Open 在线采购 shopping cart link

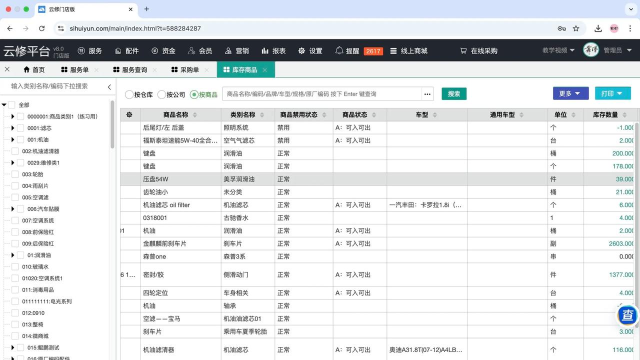coord(479,51)
